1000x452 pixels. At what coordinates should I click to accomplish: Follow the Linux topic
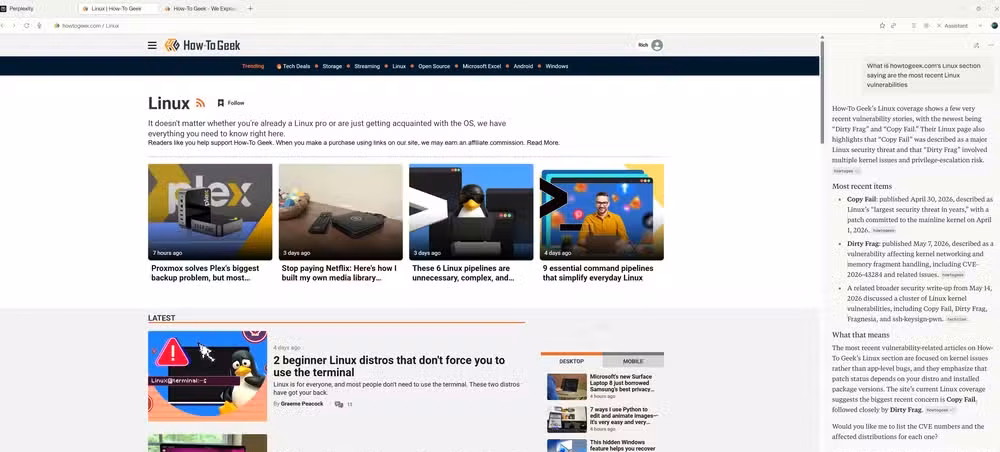[231, 103]
